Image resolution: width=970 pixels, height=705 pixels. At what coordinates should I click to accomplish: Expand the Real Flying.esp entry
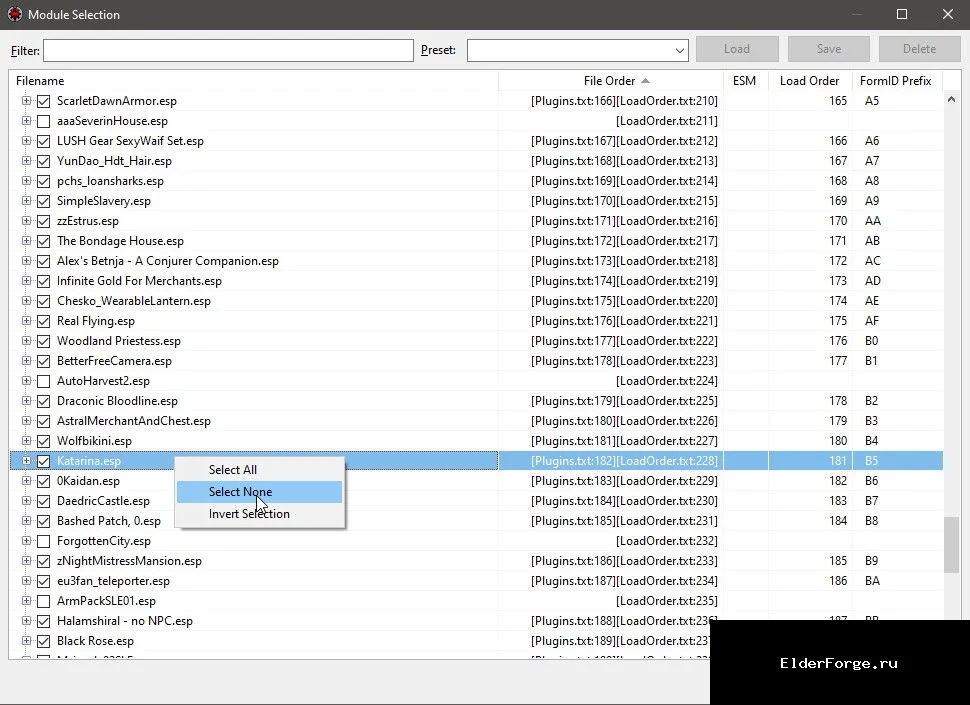pos(26,321)
